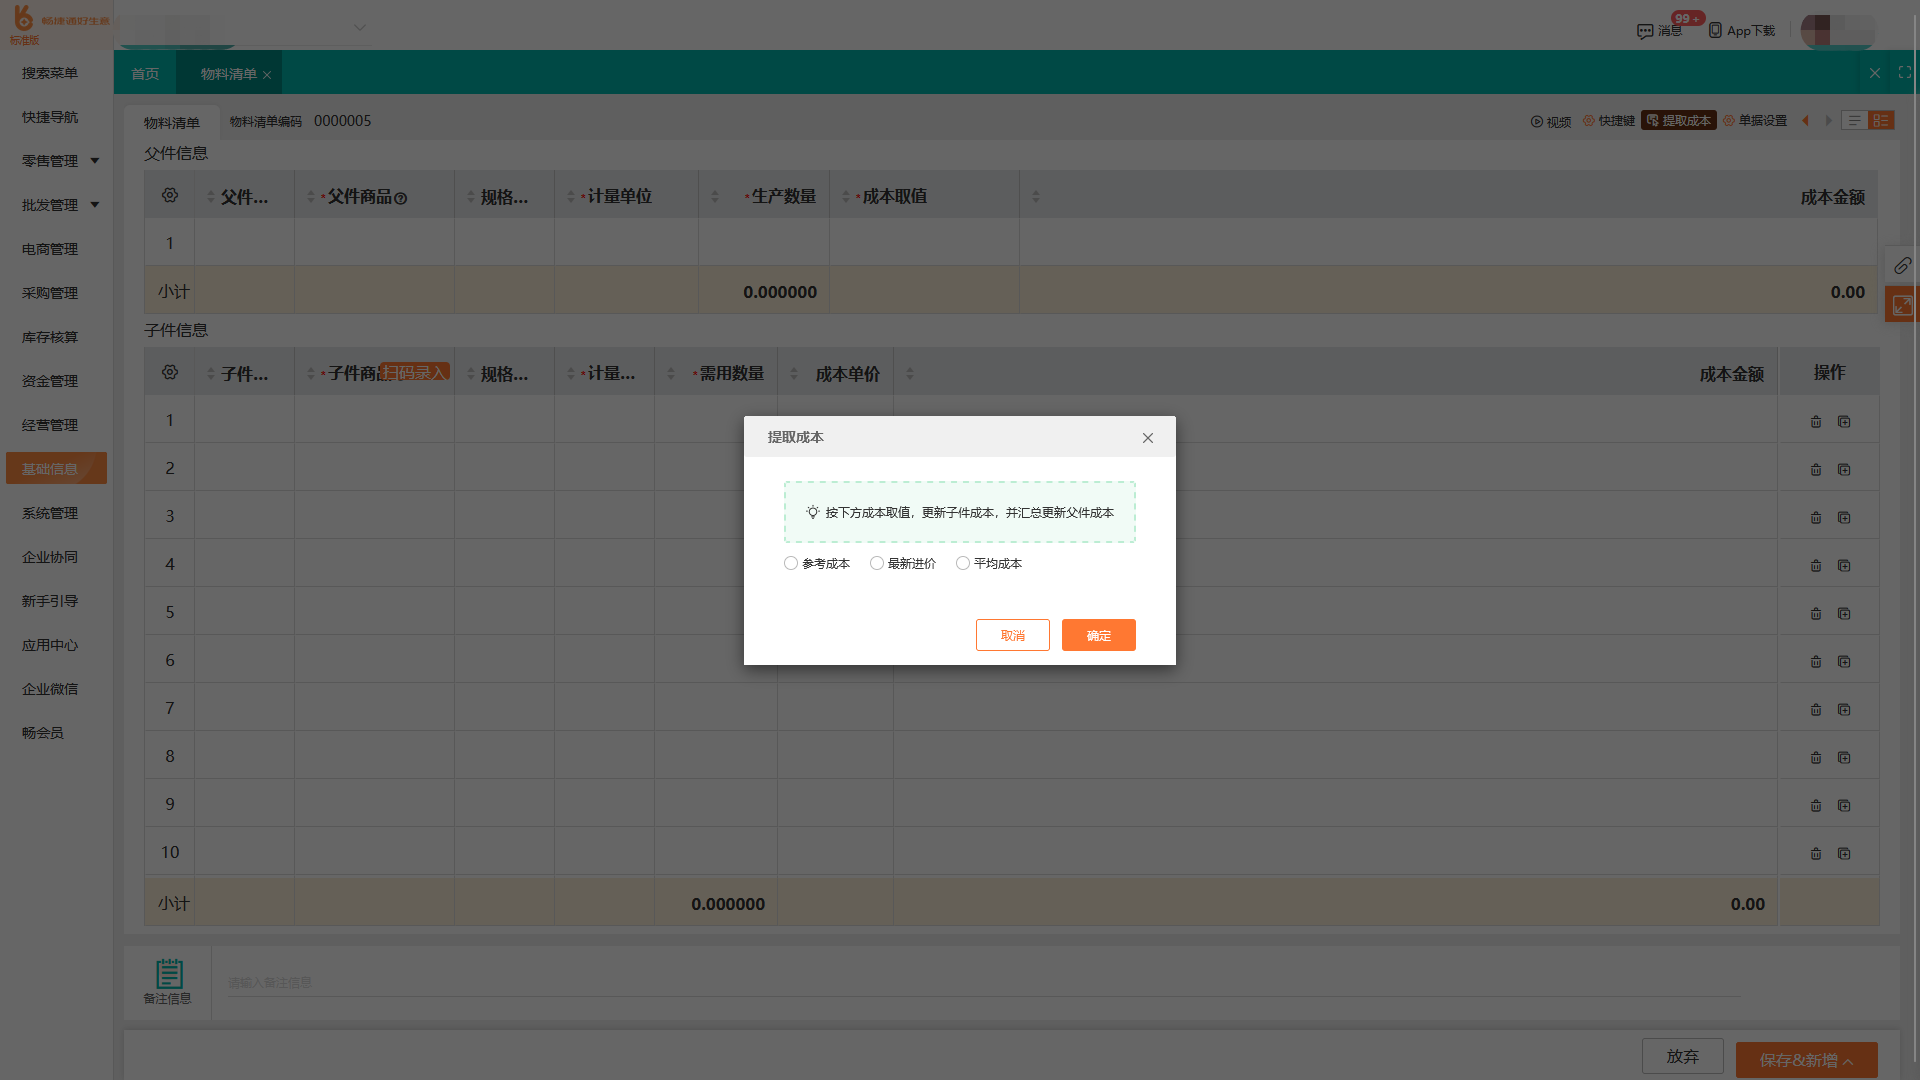The width and height of the screenshot is (1920, 1080).
Task: Click the 视频 guide icon
Action: click(1549, 121)
